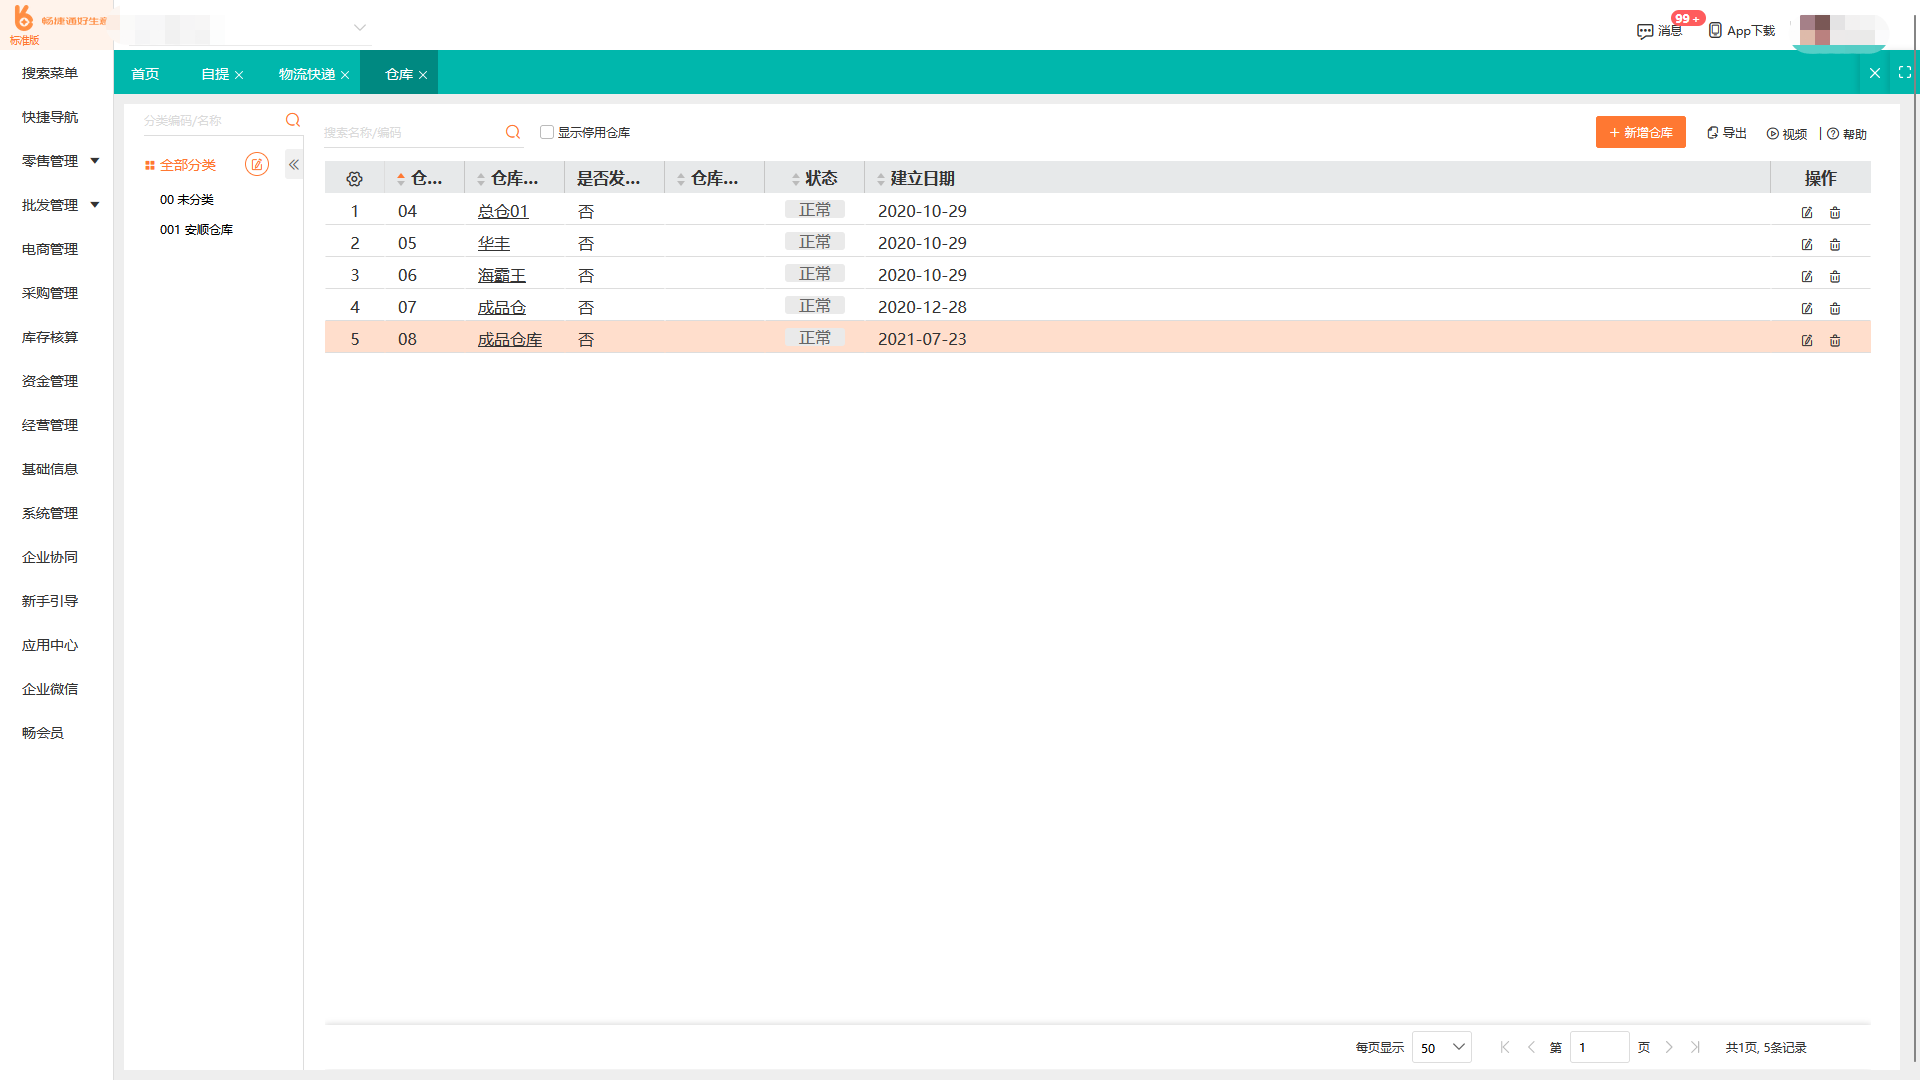
Task: Click 分类搜索 input field
Action: tap(204, 120)
